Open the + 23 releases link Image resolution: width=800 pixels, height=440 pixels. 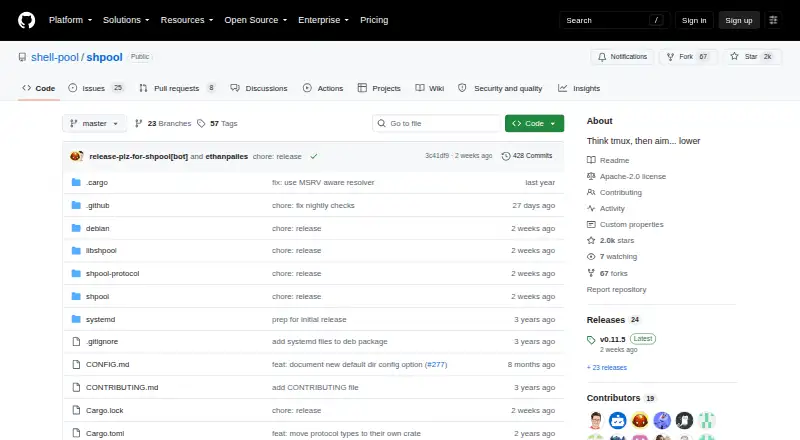[x=607, y=368]
